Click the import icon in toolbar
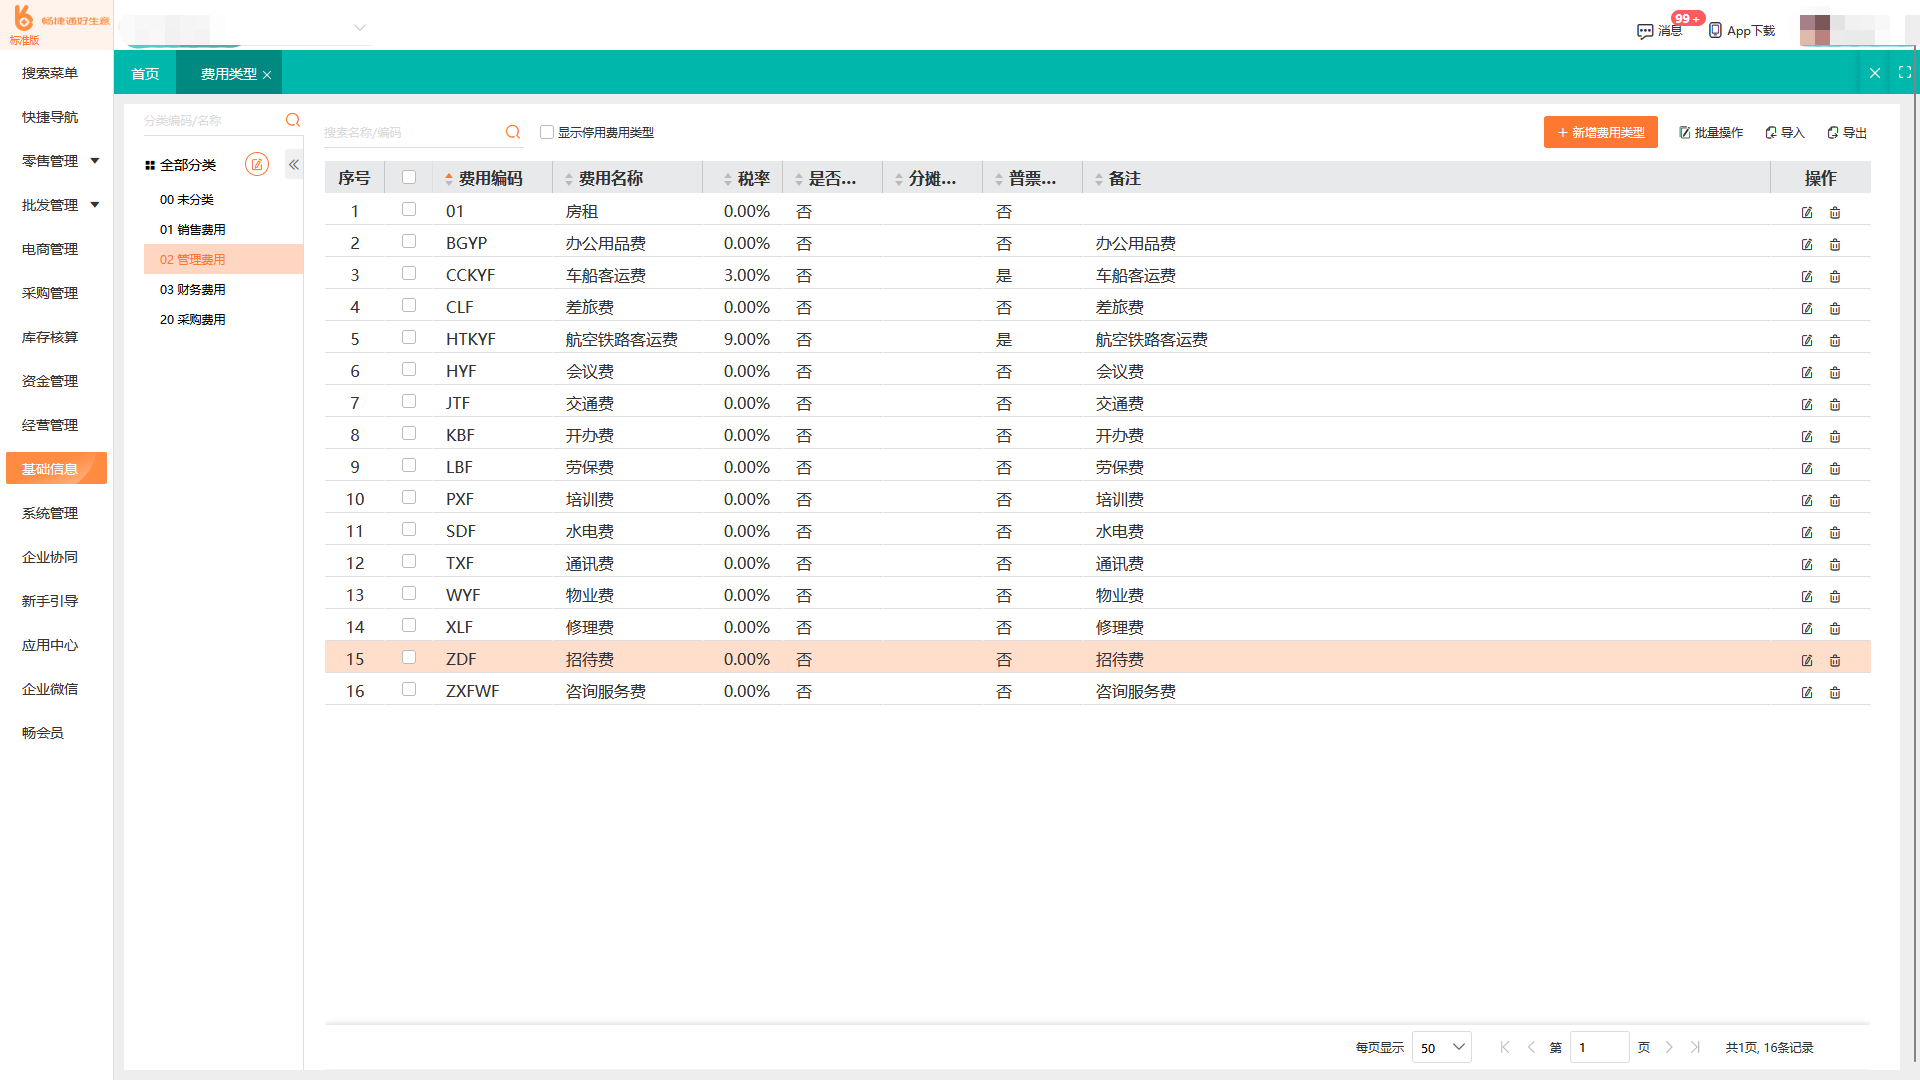Viewport: 1920px width, 1080px height. click(1787, 131)
